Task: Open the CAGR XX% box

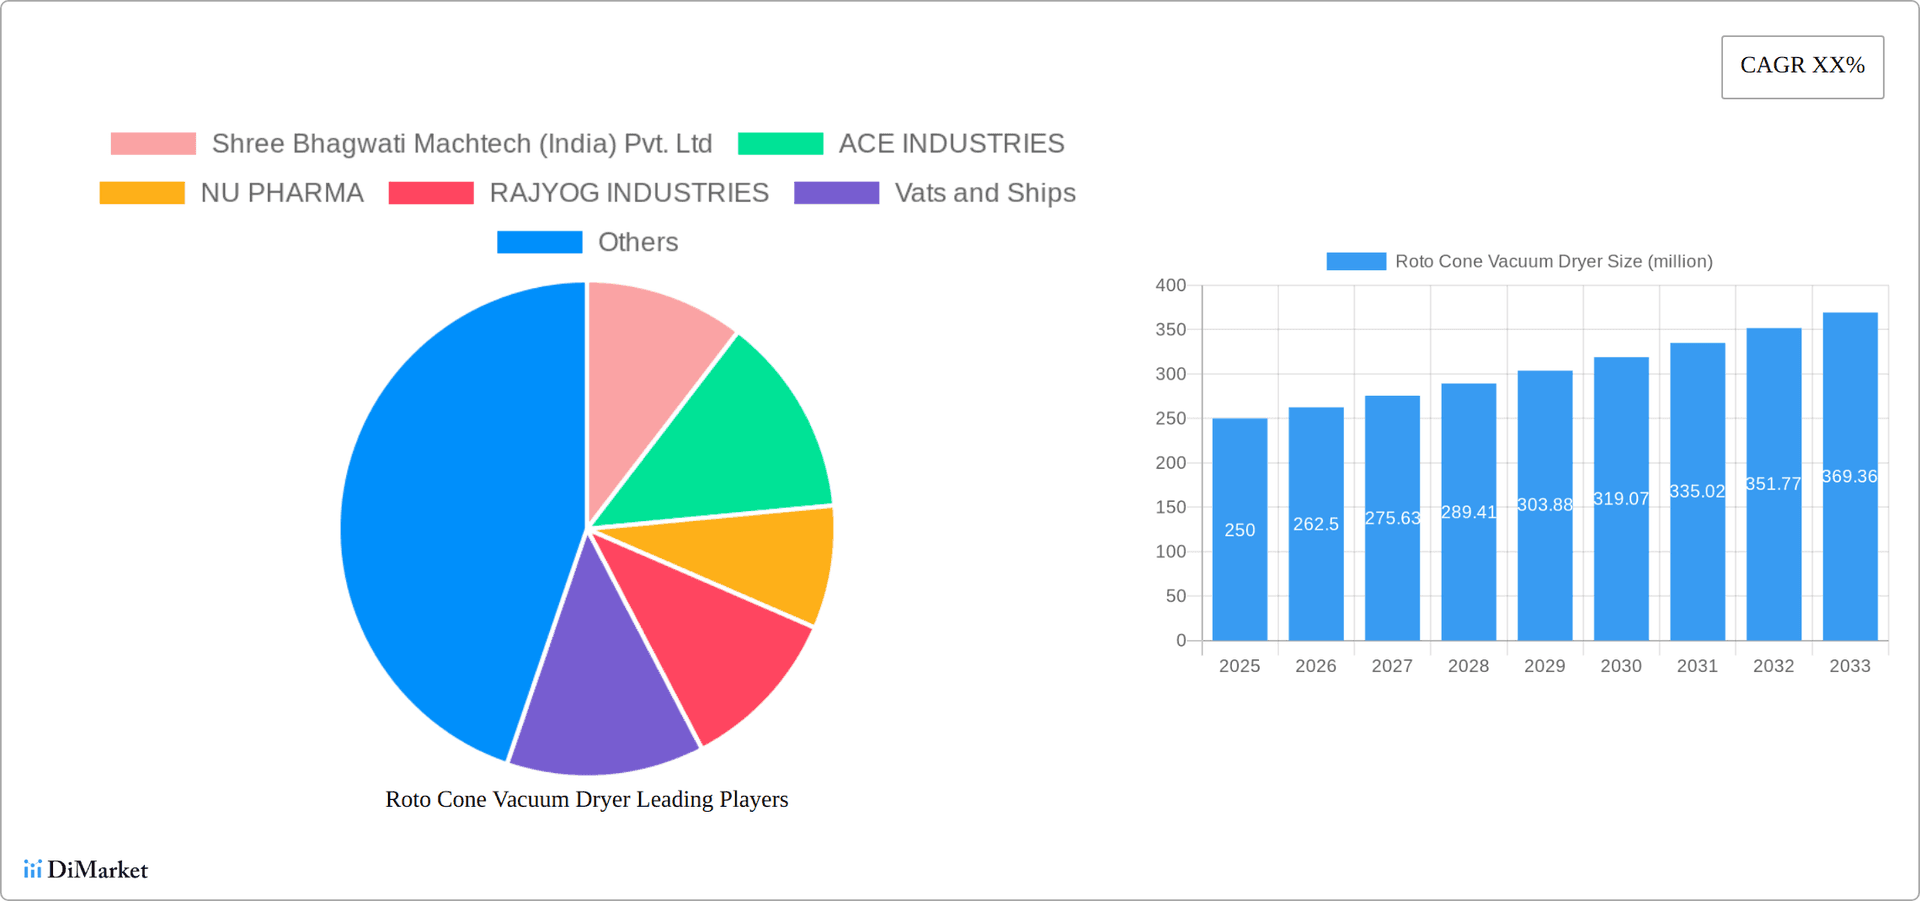Action: pyautogui.click(x=1802, y=66)
